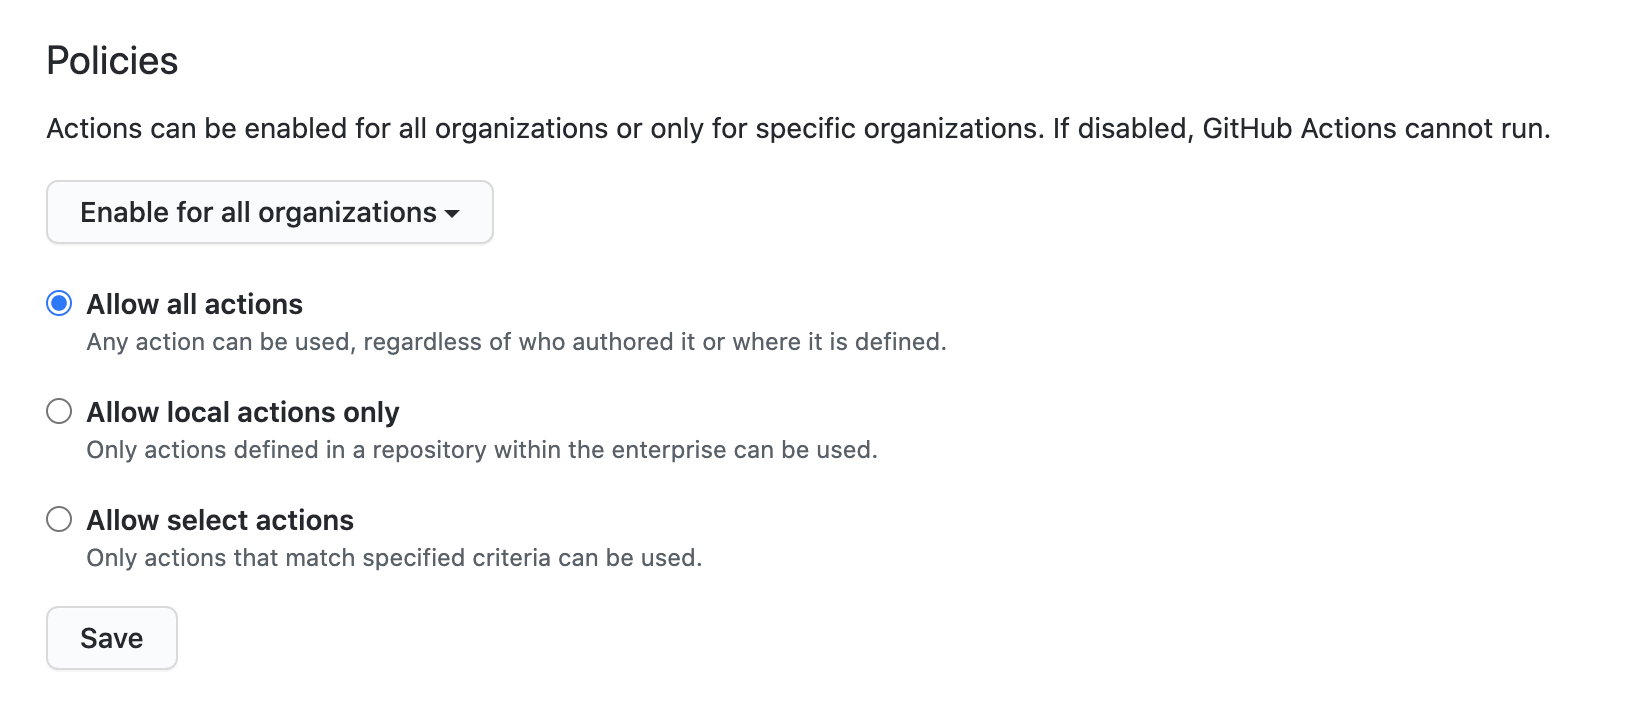The width and height of the screenshot is (1636, 722).
Task: Save the Actions policy changes
Action: coord(111,637)
